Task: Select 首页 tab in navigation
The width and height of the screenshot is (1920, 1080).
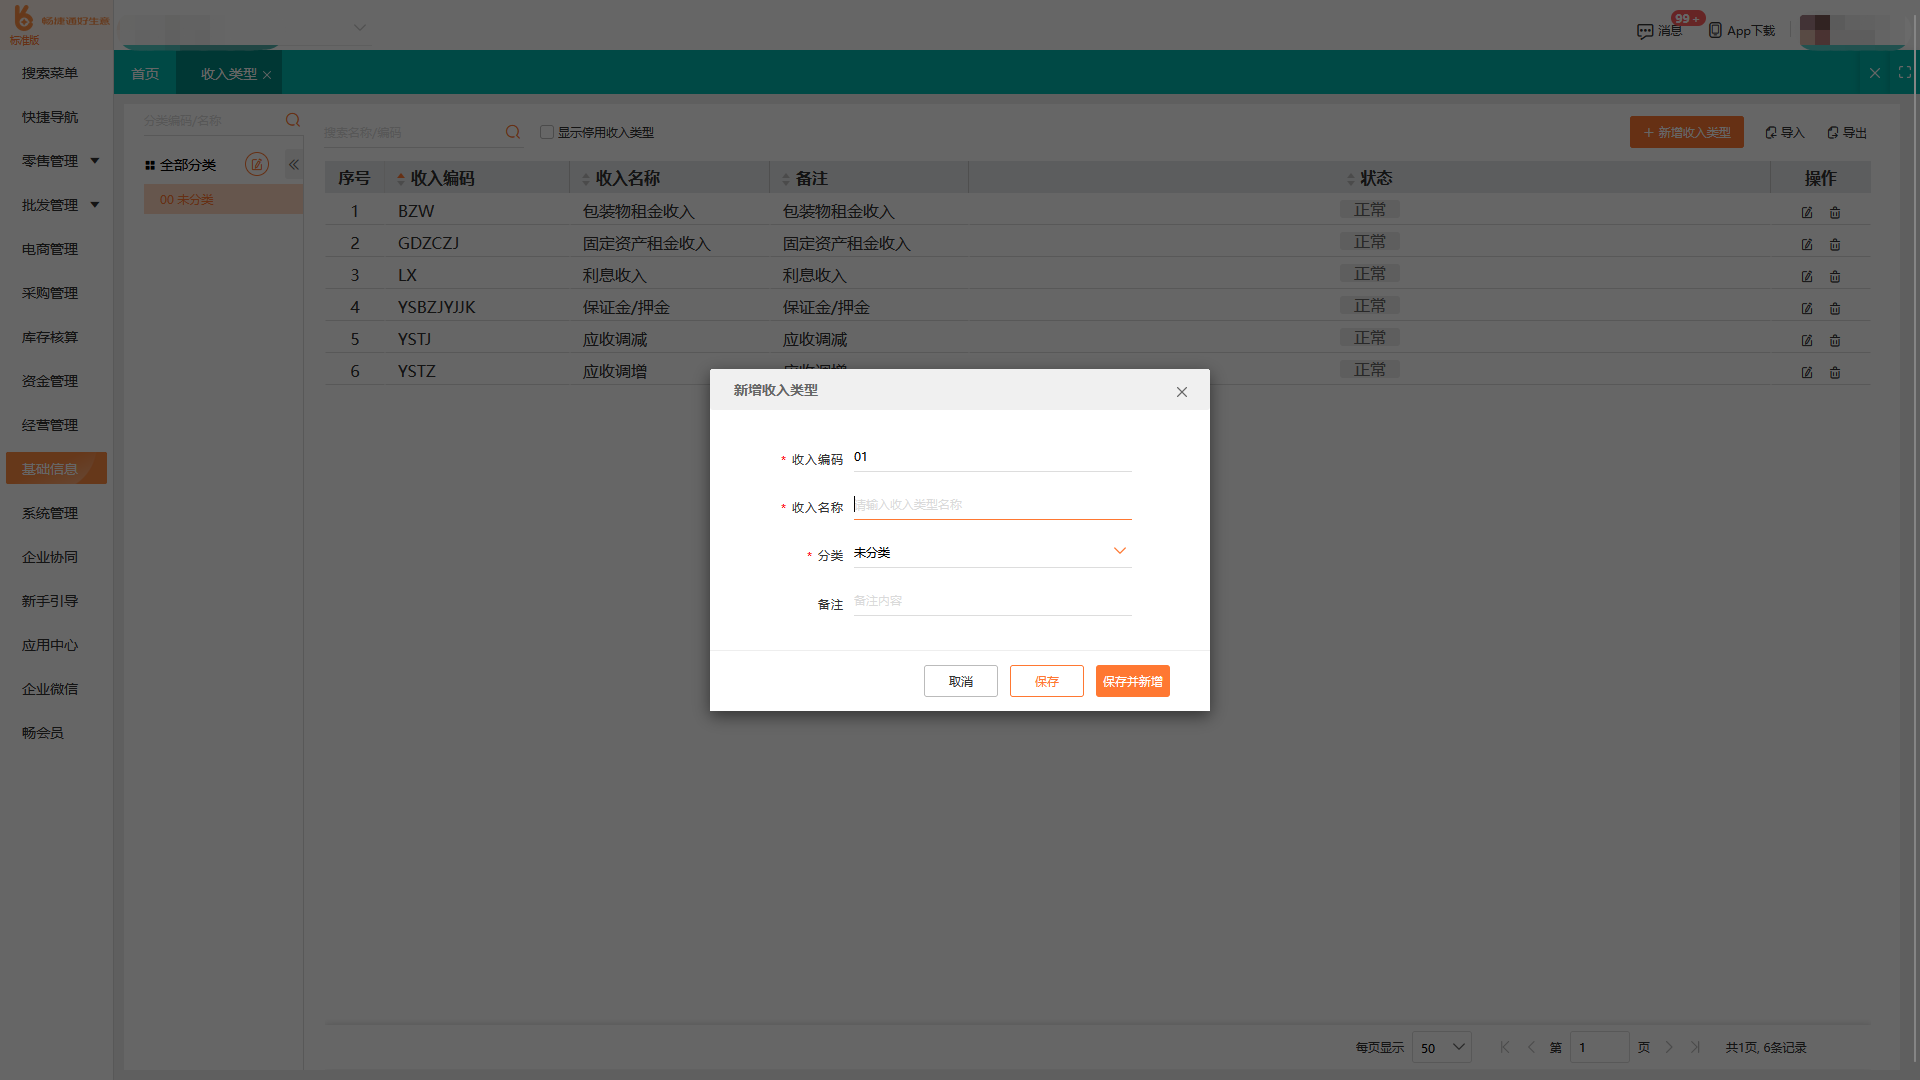Action: pos(145,74)
